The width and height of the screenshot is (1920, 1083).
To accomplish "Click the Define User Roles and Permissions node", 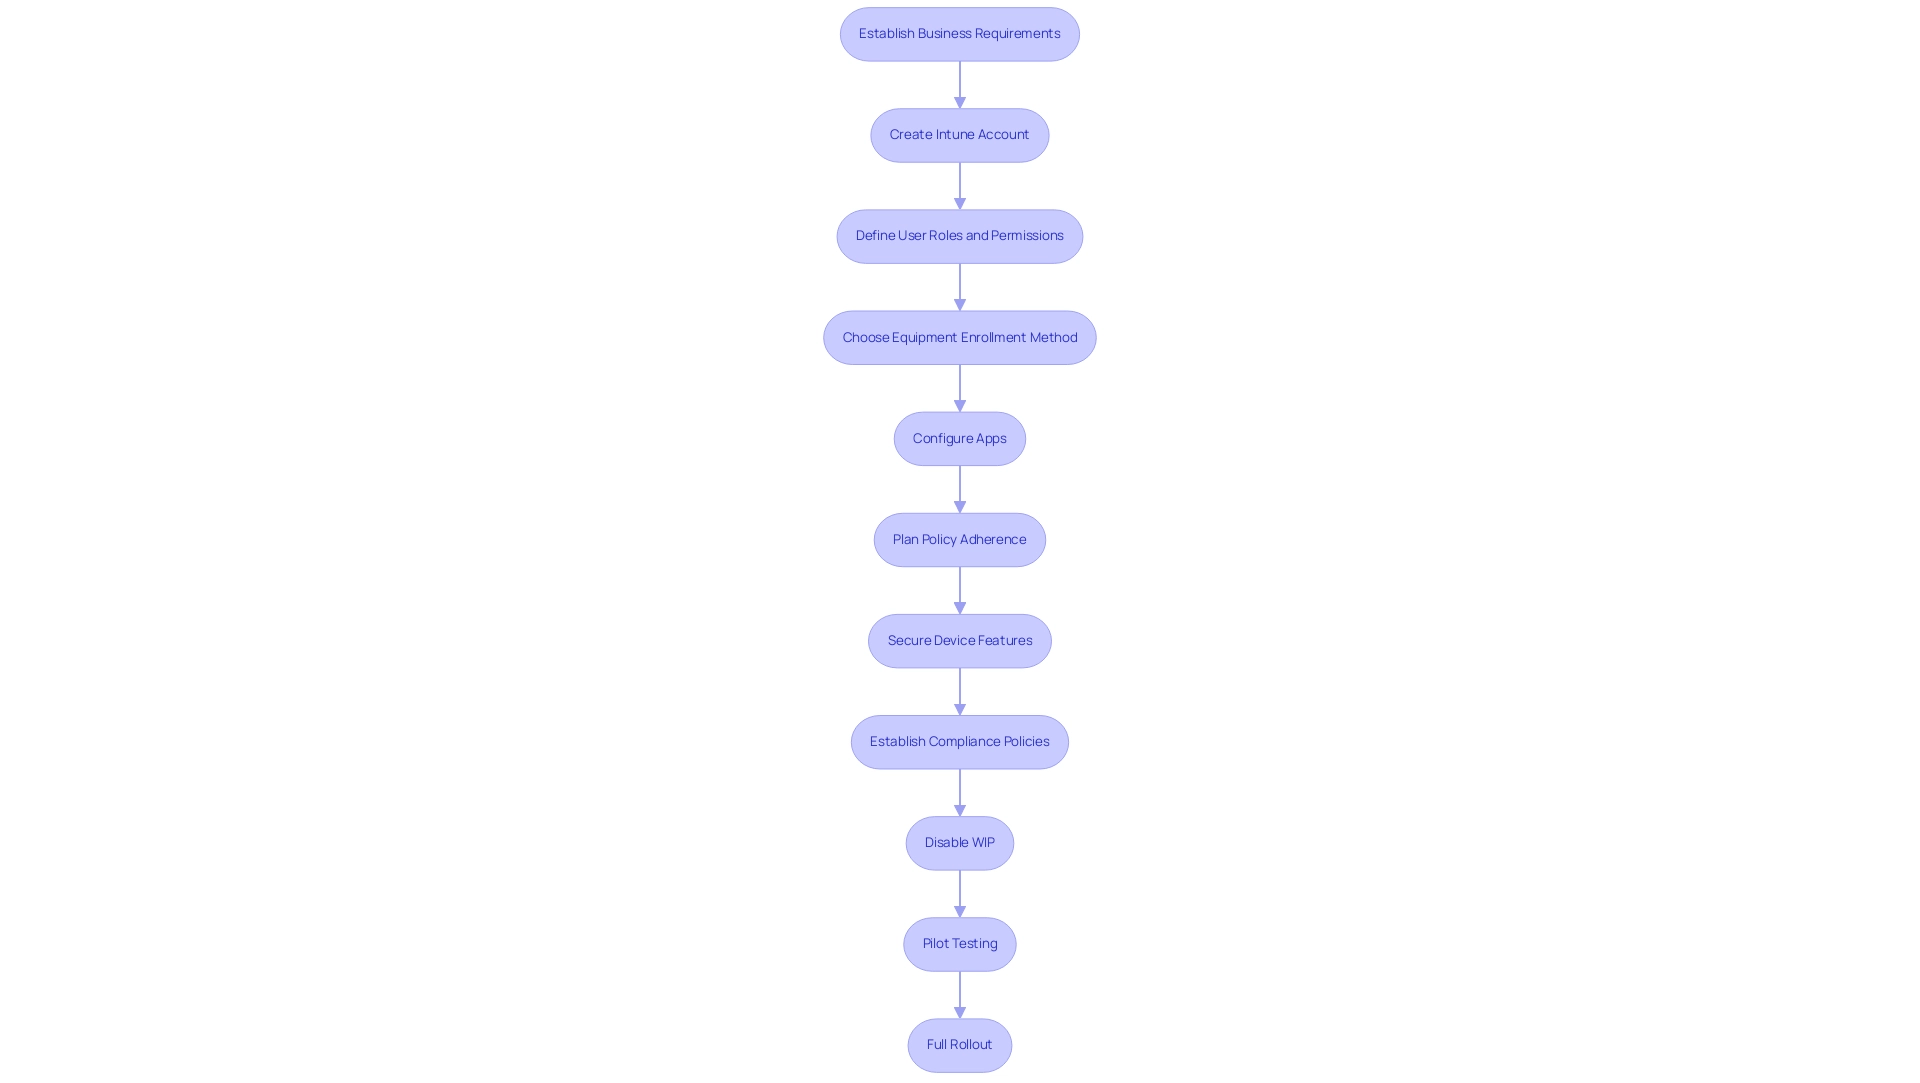I will pyautogui.click(x=959, y=235).
